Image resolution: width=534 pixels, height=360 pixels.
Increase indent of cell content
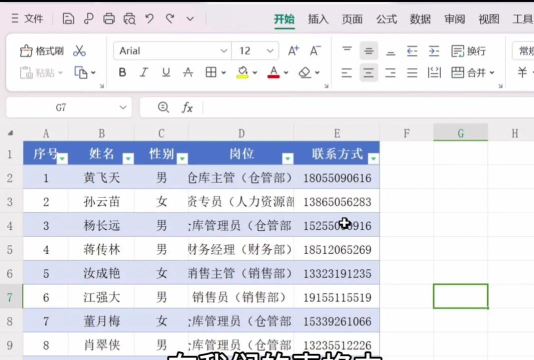point(434,51)
